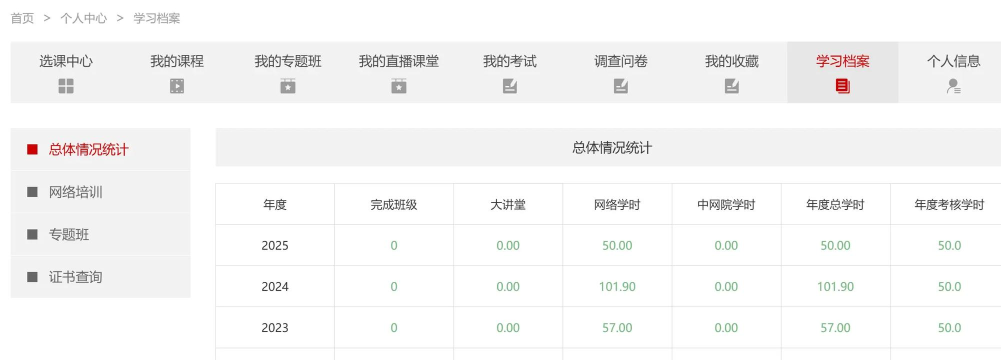The image size is (1001, 360).
Task: Click 2024 中网院学时 value 0.00
Action: 726,287
